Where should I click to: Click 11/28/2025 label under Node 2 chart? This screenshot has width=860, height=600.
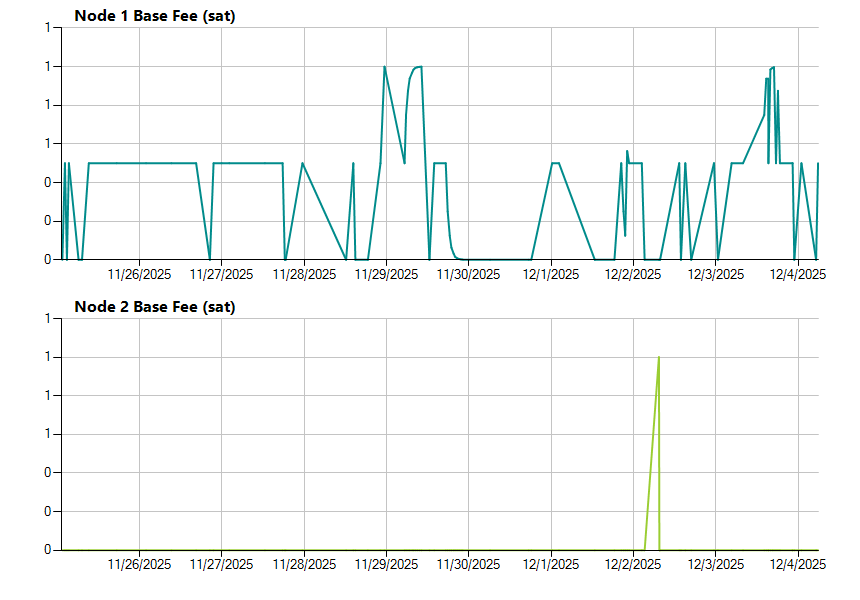point(304,565)
